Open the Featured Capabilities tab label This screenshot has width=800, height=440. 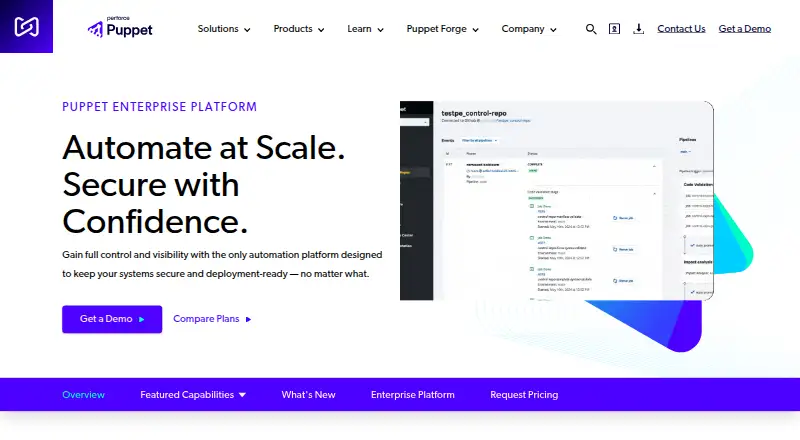187,395
